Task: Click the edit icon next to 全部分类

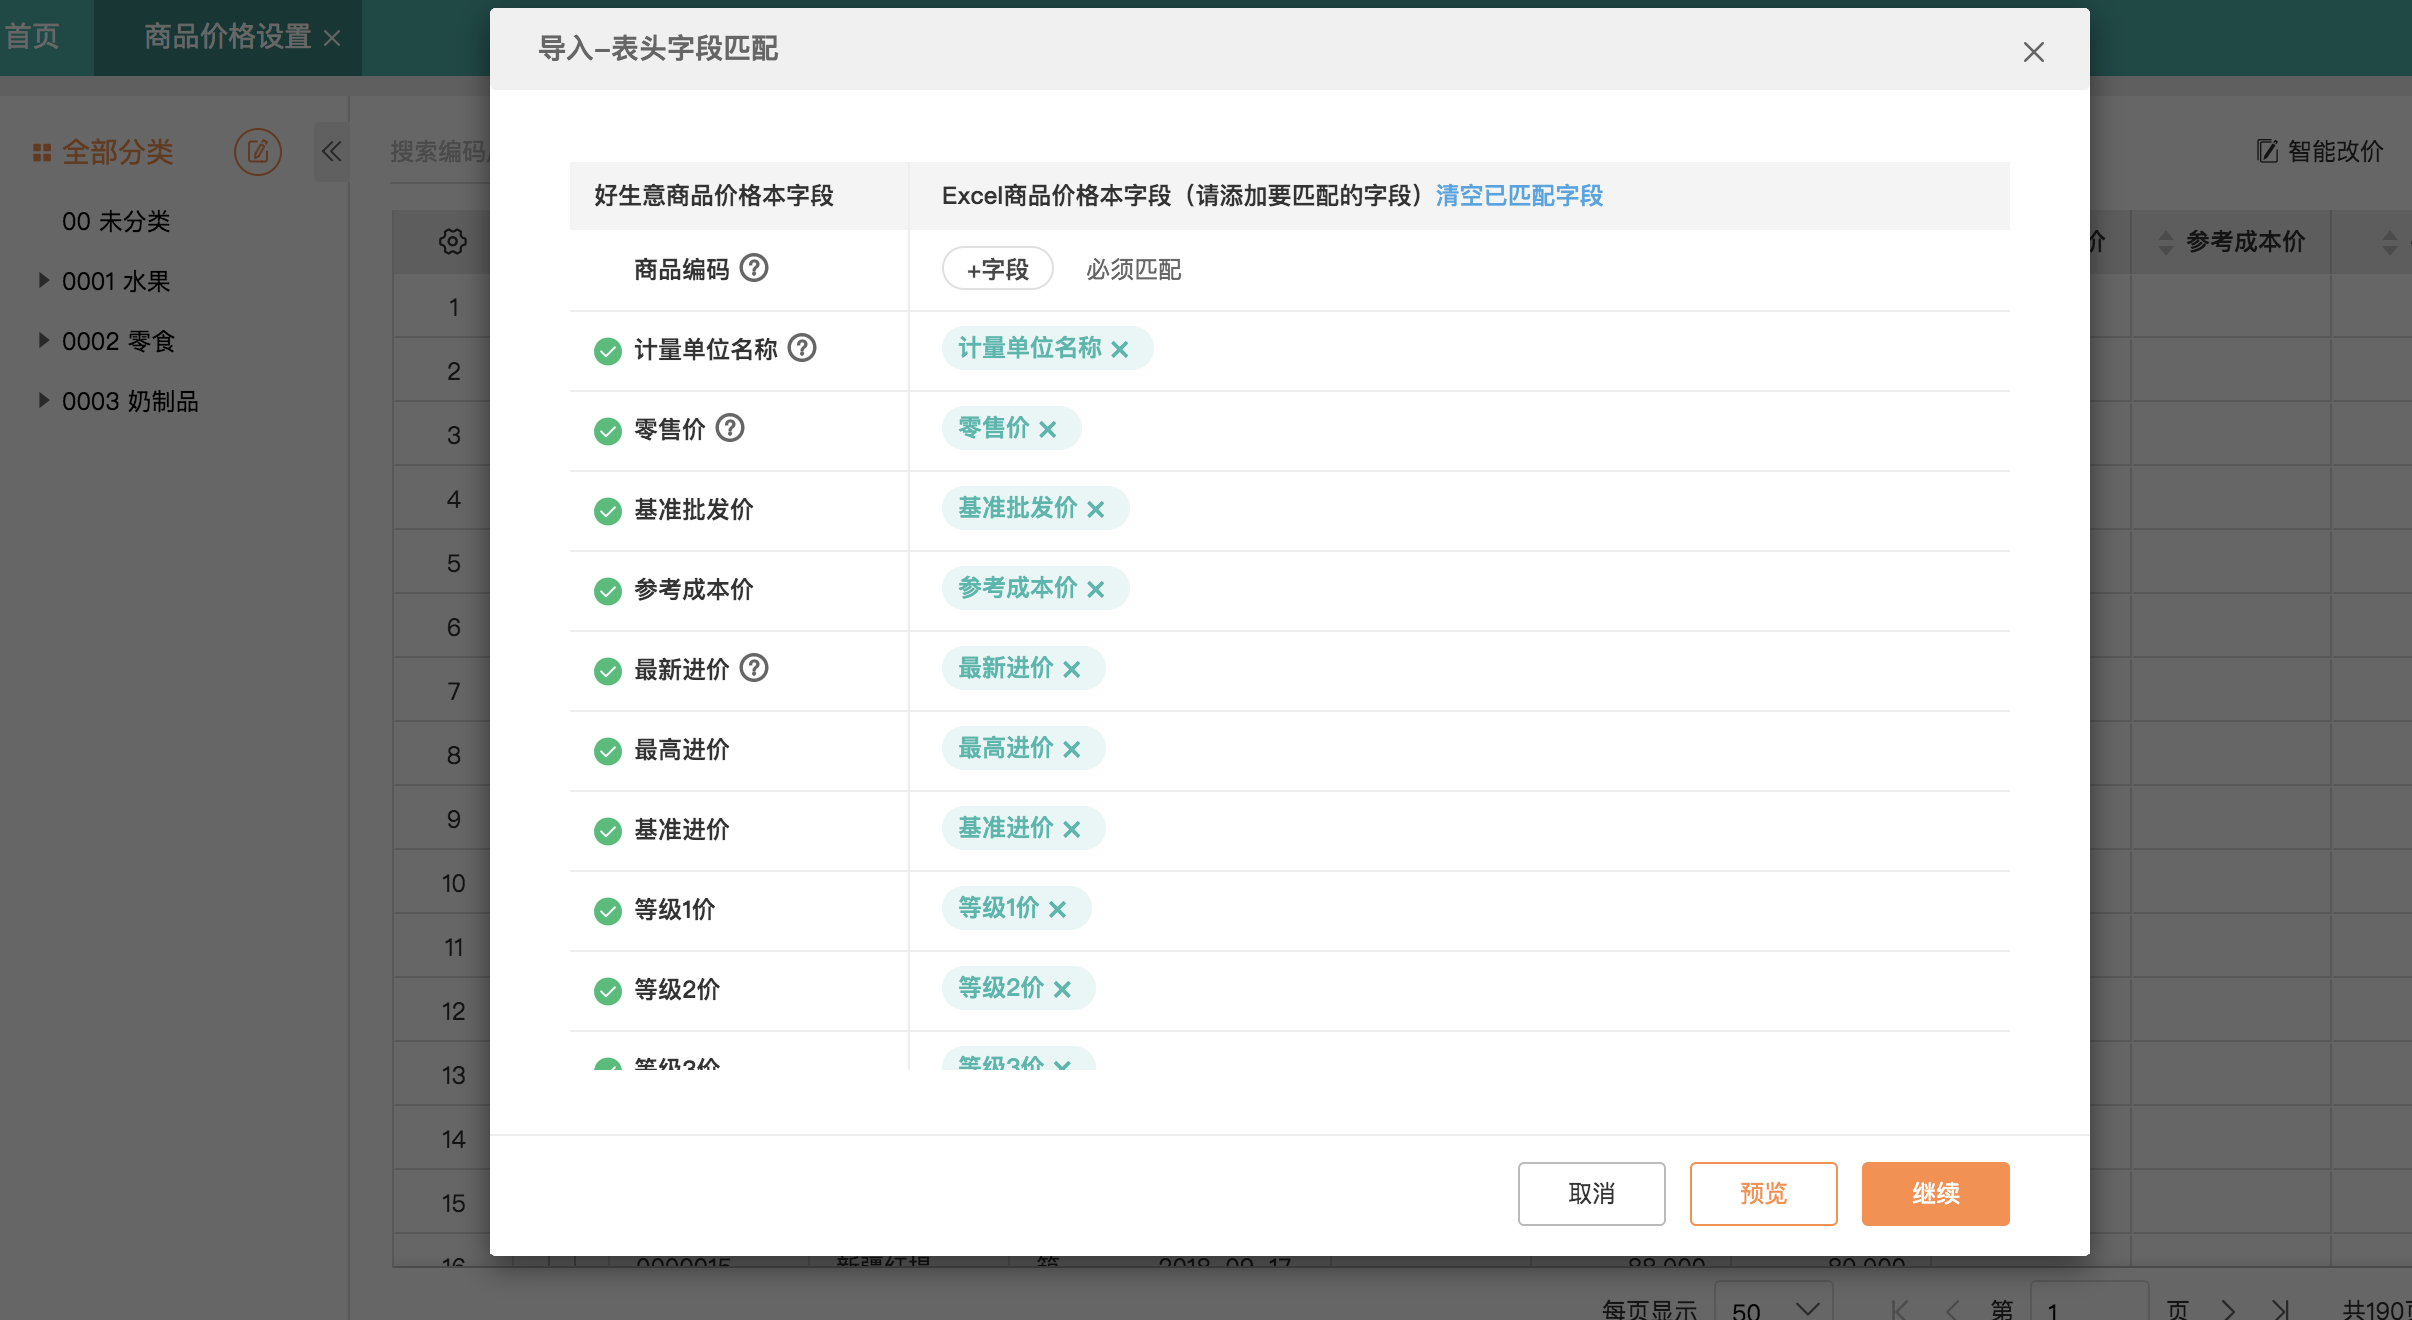Action: click(x=258, y=153)
